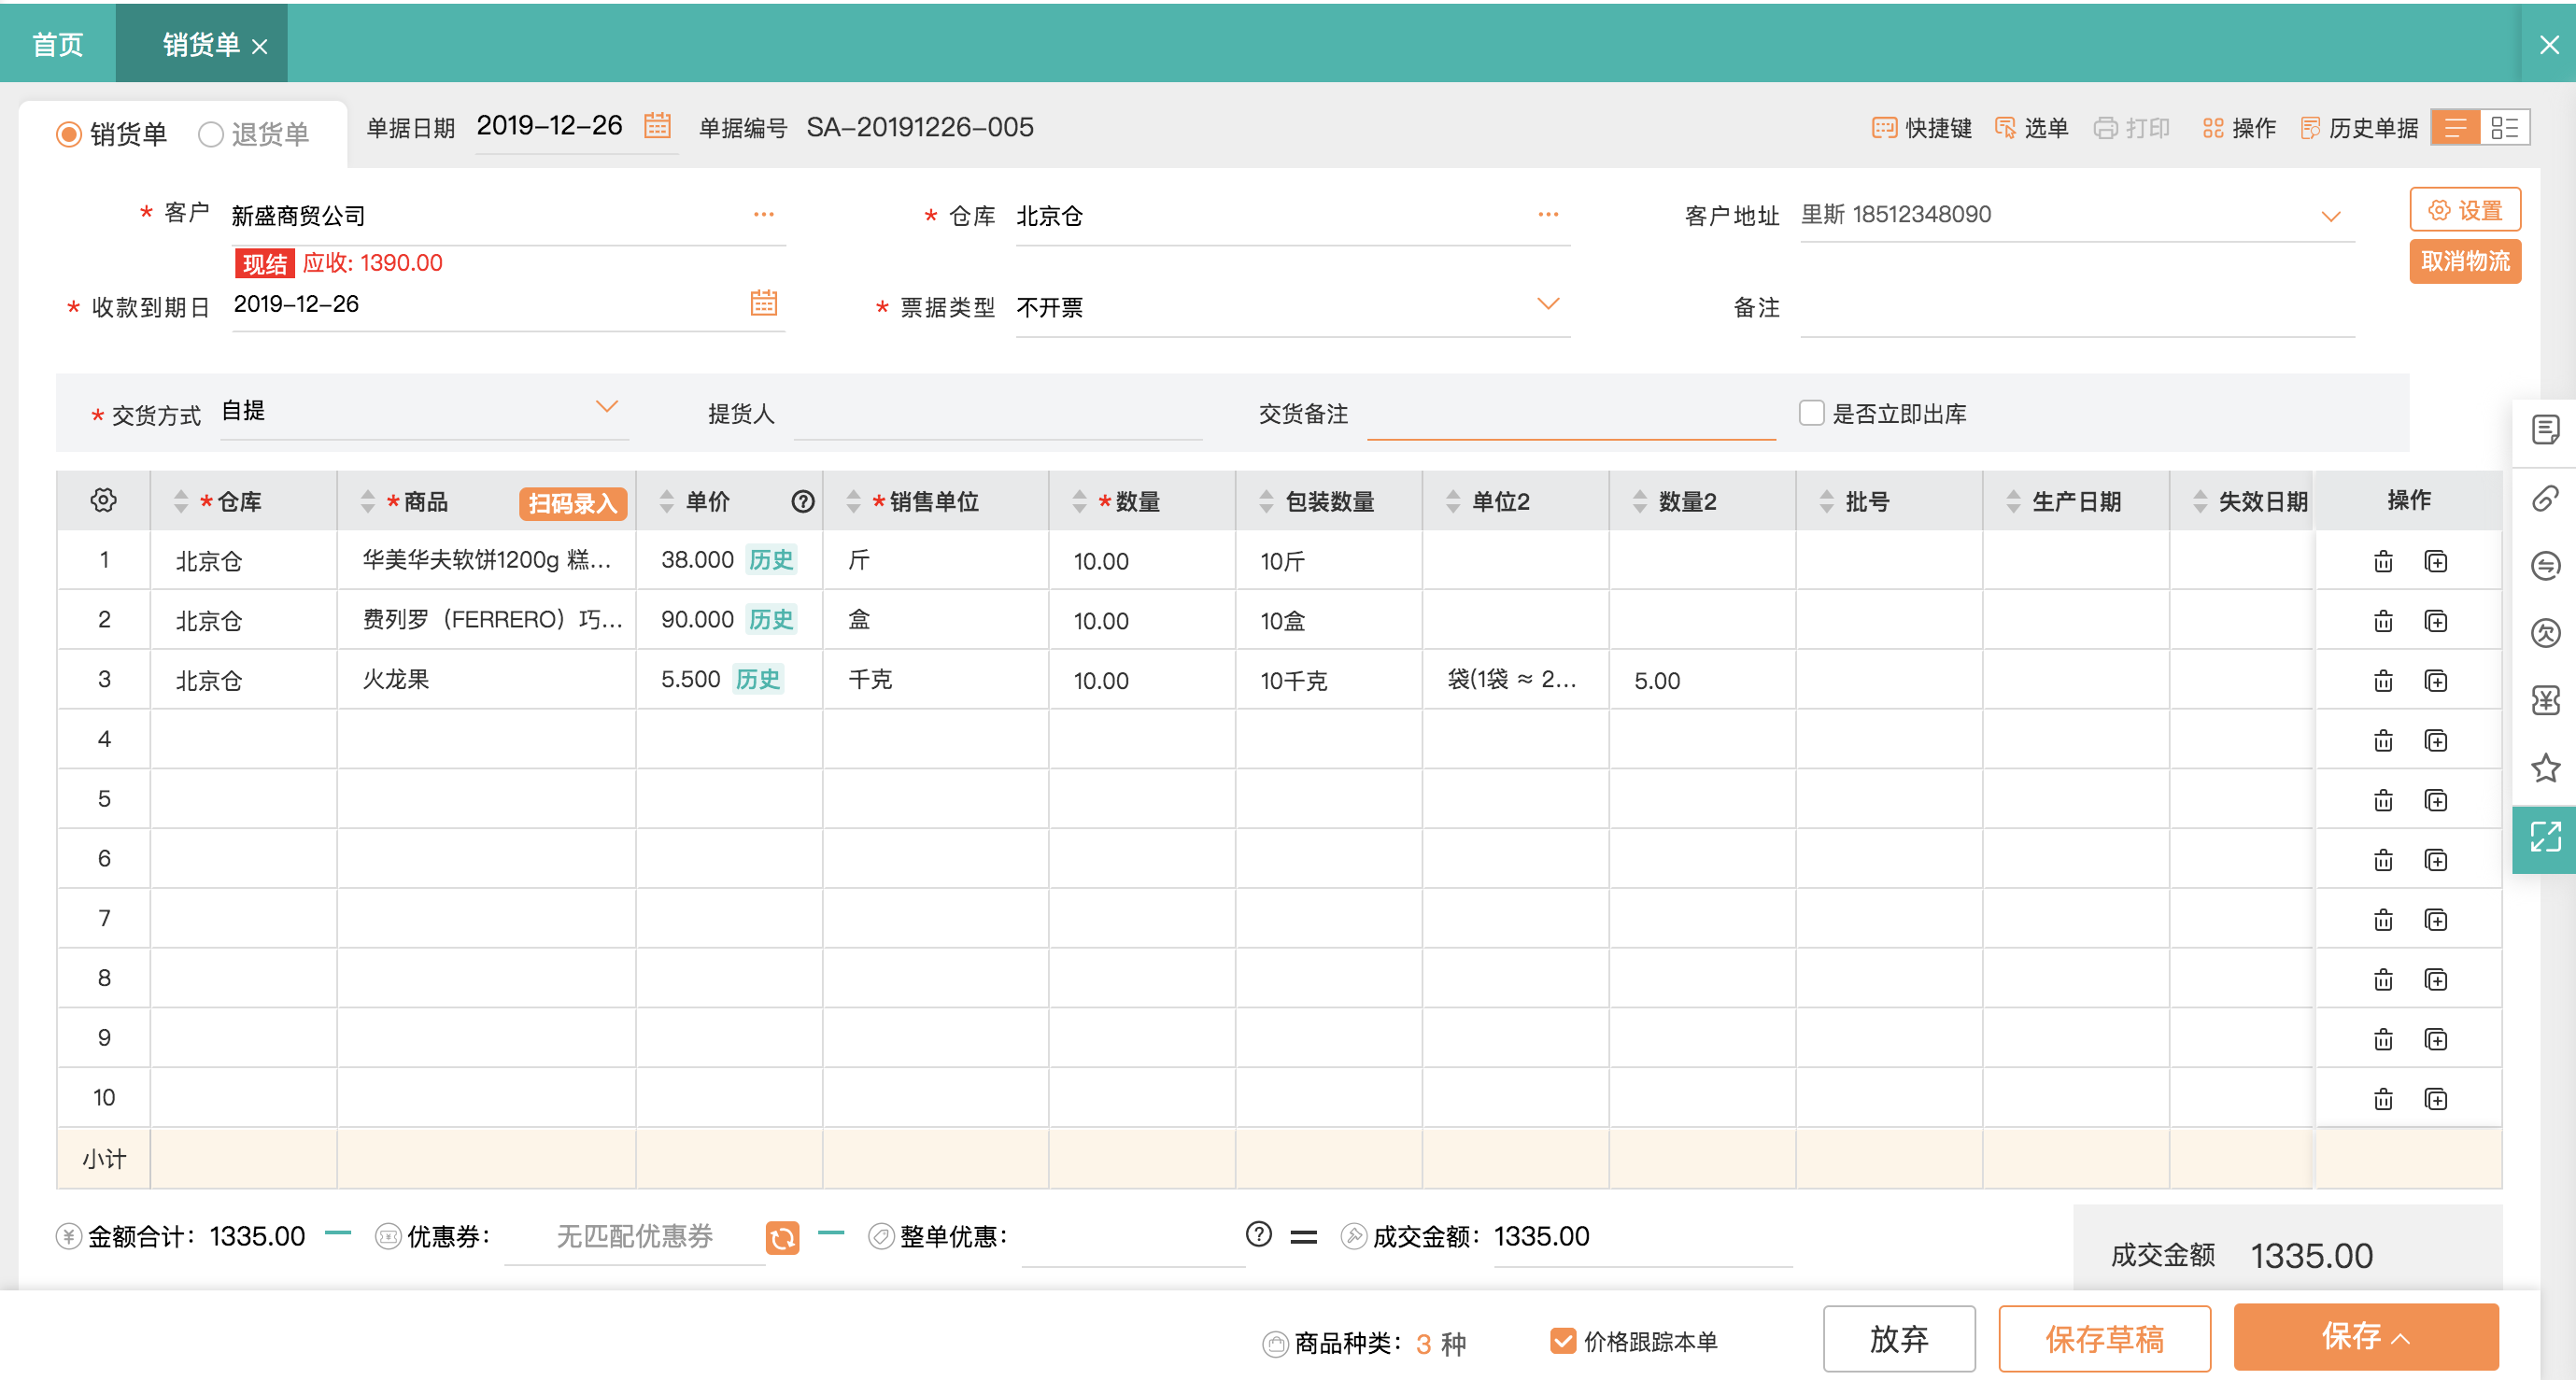Viewport: 2576px width, 1380px height.
Task: Toggle 是否立即出库 checkbox
Action: (x=1811, y=414)
